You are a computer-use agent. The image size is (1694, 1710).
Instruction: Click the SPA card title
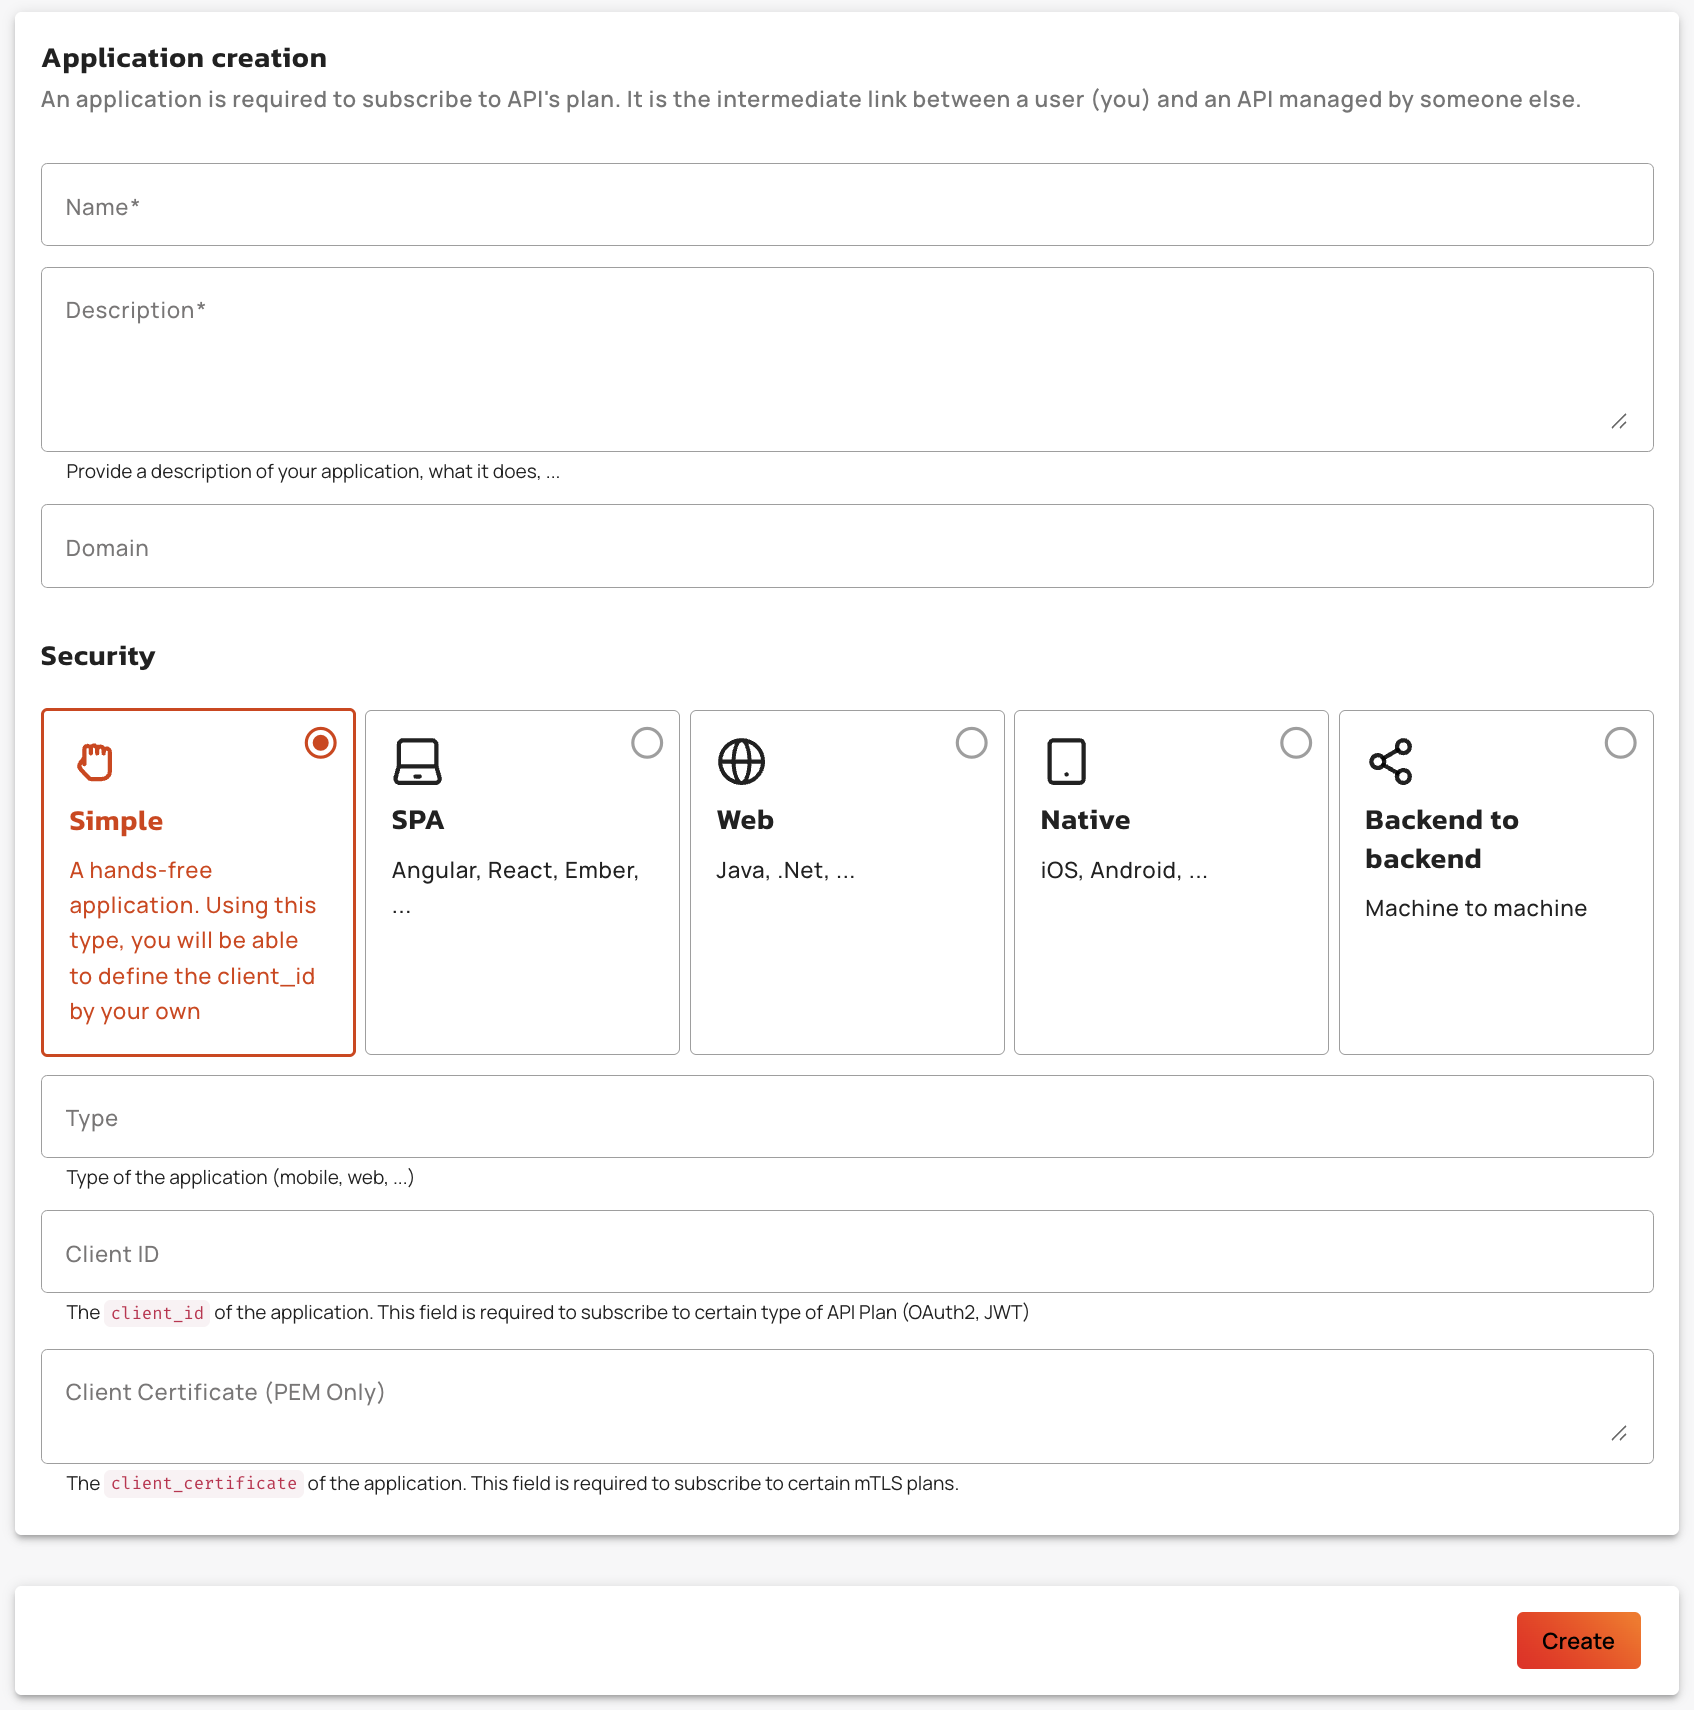click(x=418, y=820)
